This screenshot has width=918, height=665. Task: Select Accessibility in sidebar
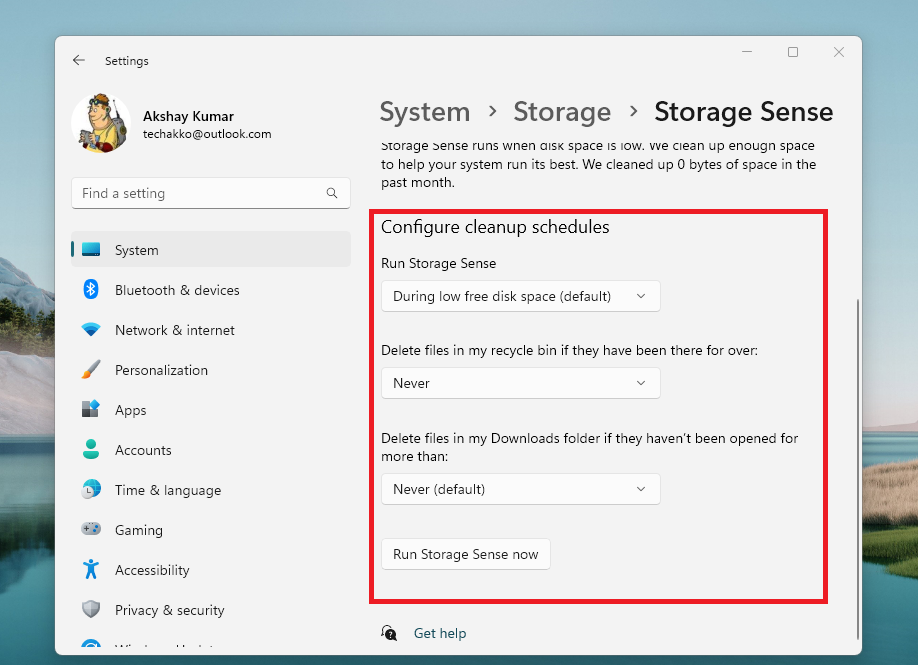pos(211,570)
